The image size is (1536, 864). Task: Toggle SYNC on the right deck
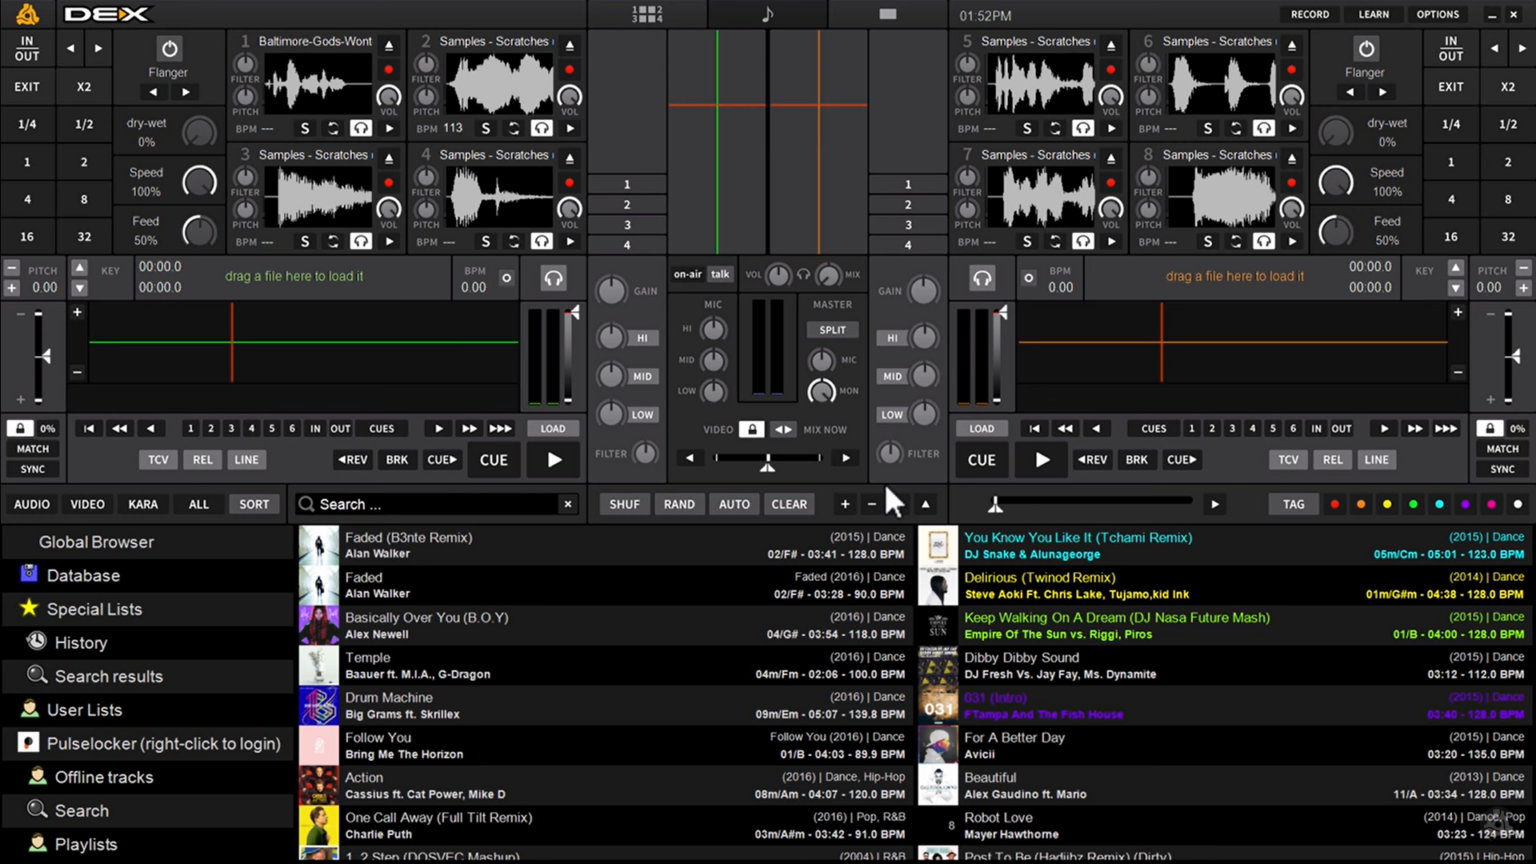pos(1501,469)
